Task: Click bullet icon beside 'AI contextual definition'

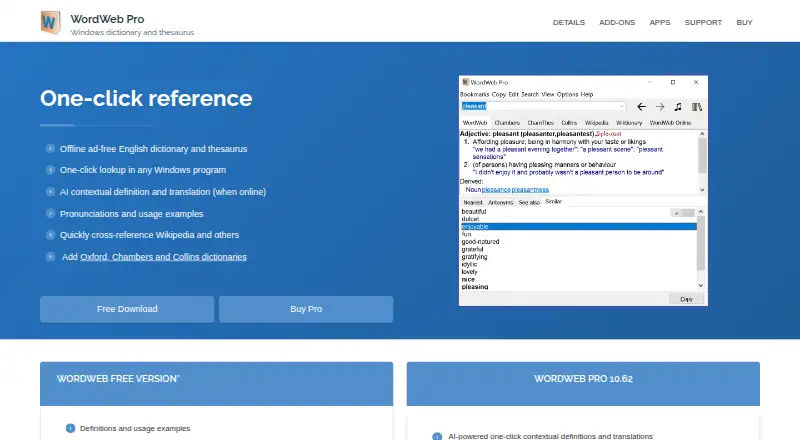Action: (50, 192)
